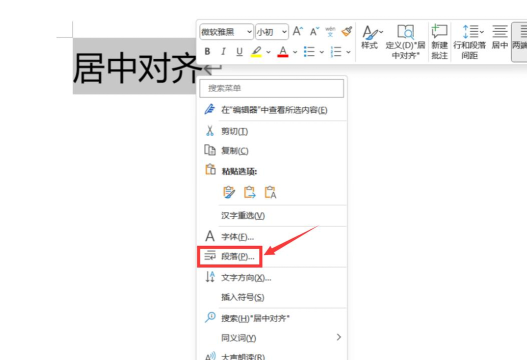
Task: Open phonetic guide (wén) tool
Action: pyautogui.click(x=330, y=31)
